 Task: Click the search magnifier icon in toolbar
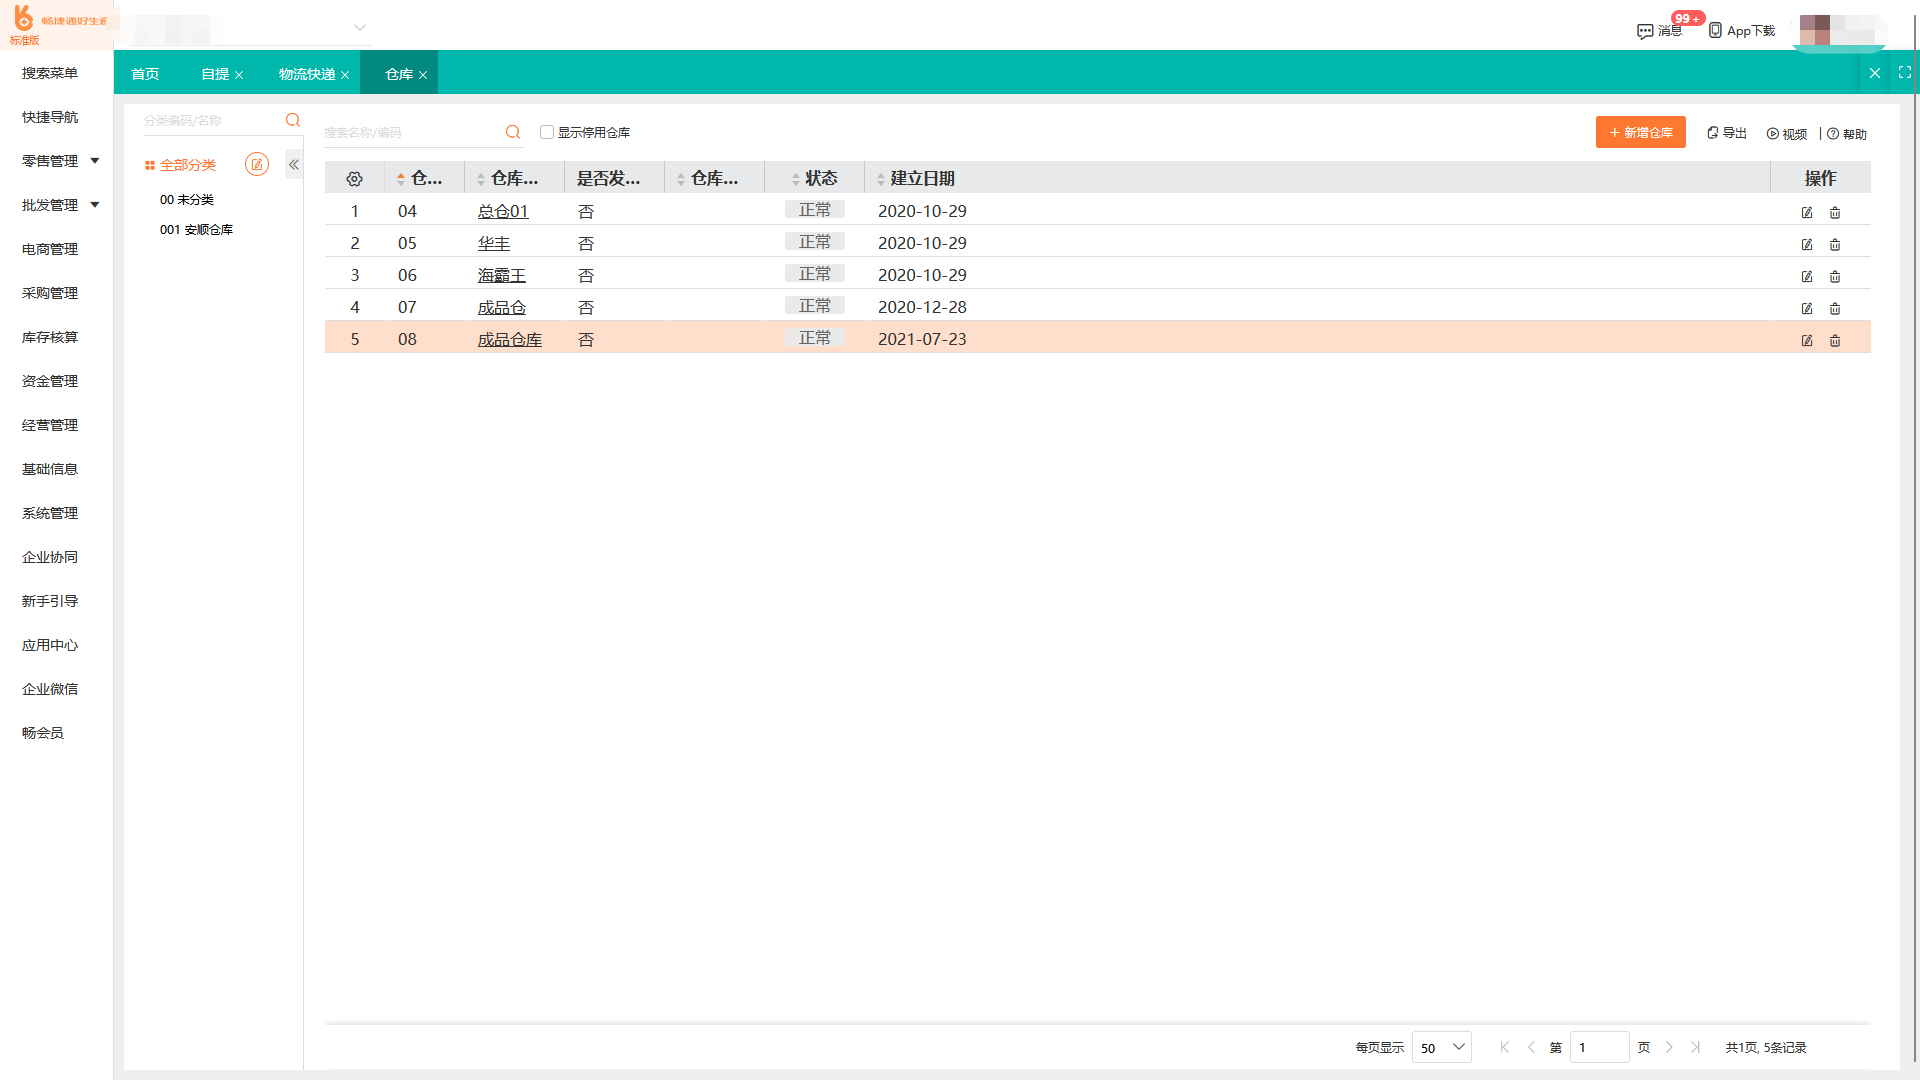(x=514, y=132)
